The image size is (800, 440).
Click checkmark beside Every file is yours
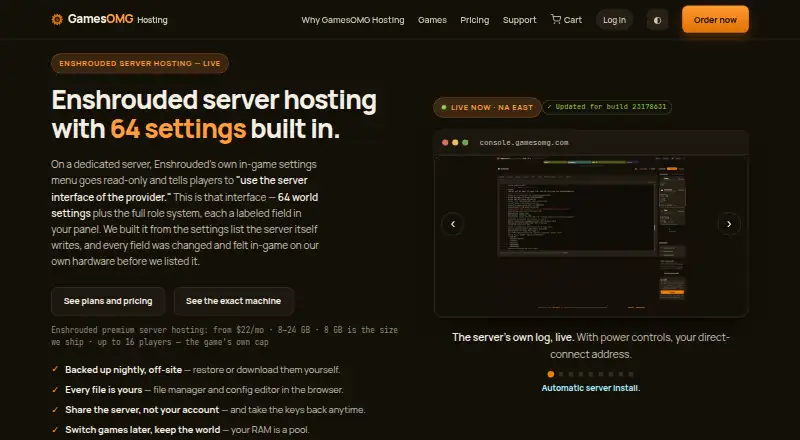(55, 389)
